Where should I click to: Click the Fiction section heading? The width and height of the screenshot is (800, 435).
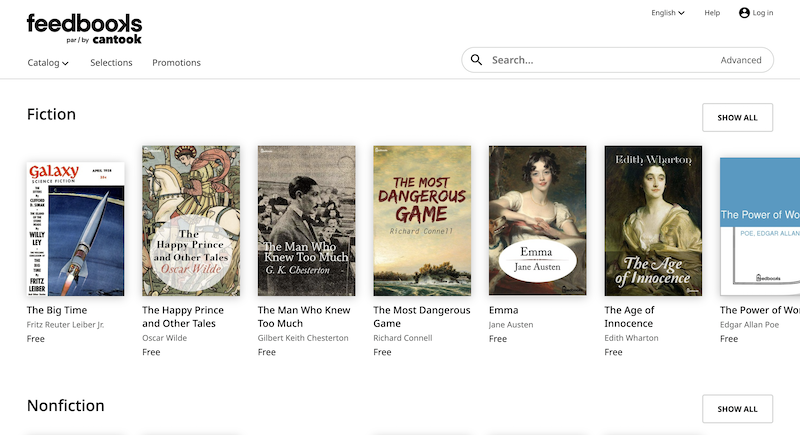(x=51, y=114)
